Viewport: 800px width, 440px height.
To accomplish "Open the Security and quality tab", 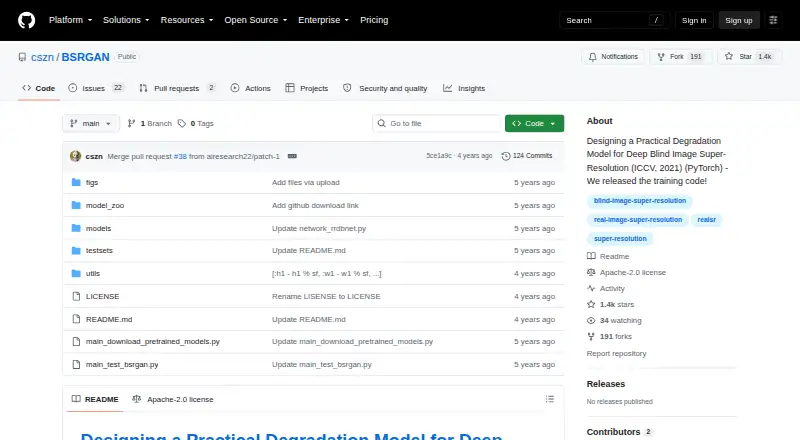I will click(385, 88).
